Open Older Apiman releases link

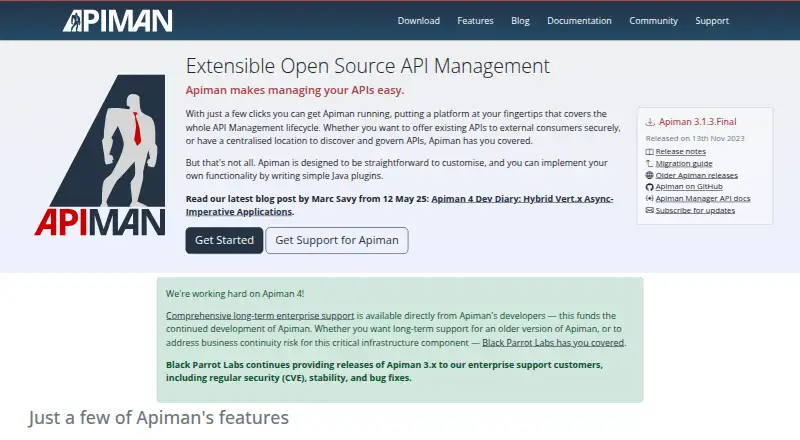click(696, 175)
